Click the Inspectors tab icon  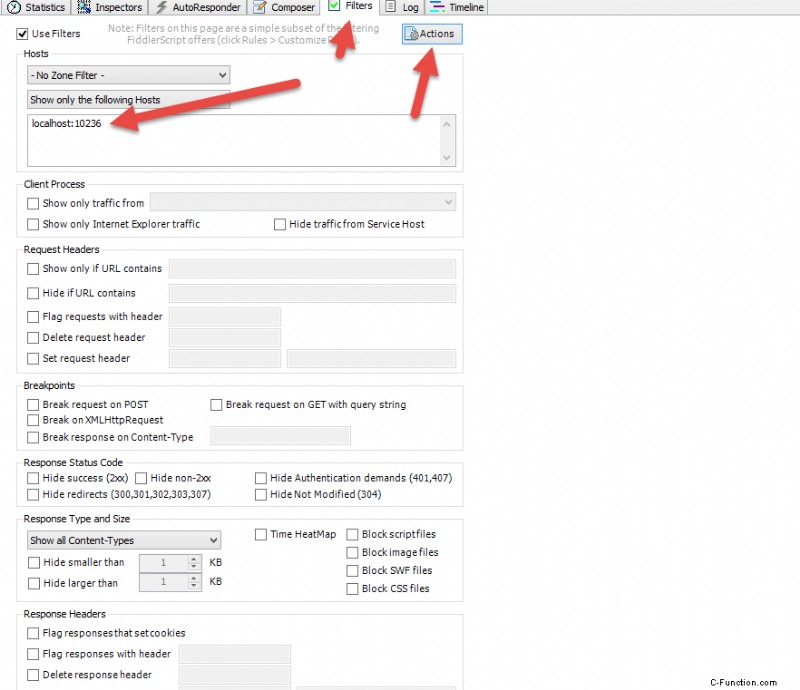tap(84, 7)
